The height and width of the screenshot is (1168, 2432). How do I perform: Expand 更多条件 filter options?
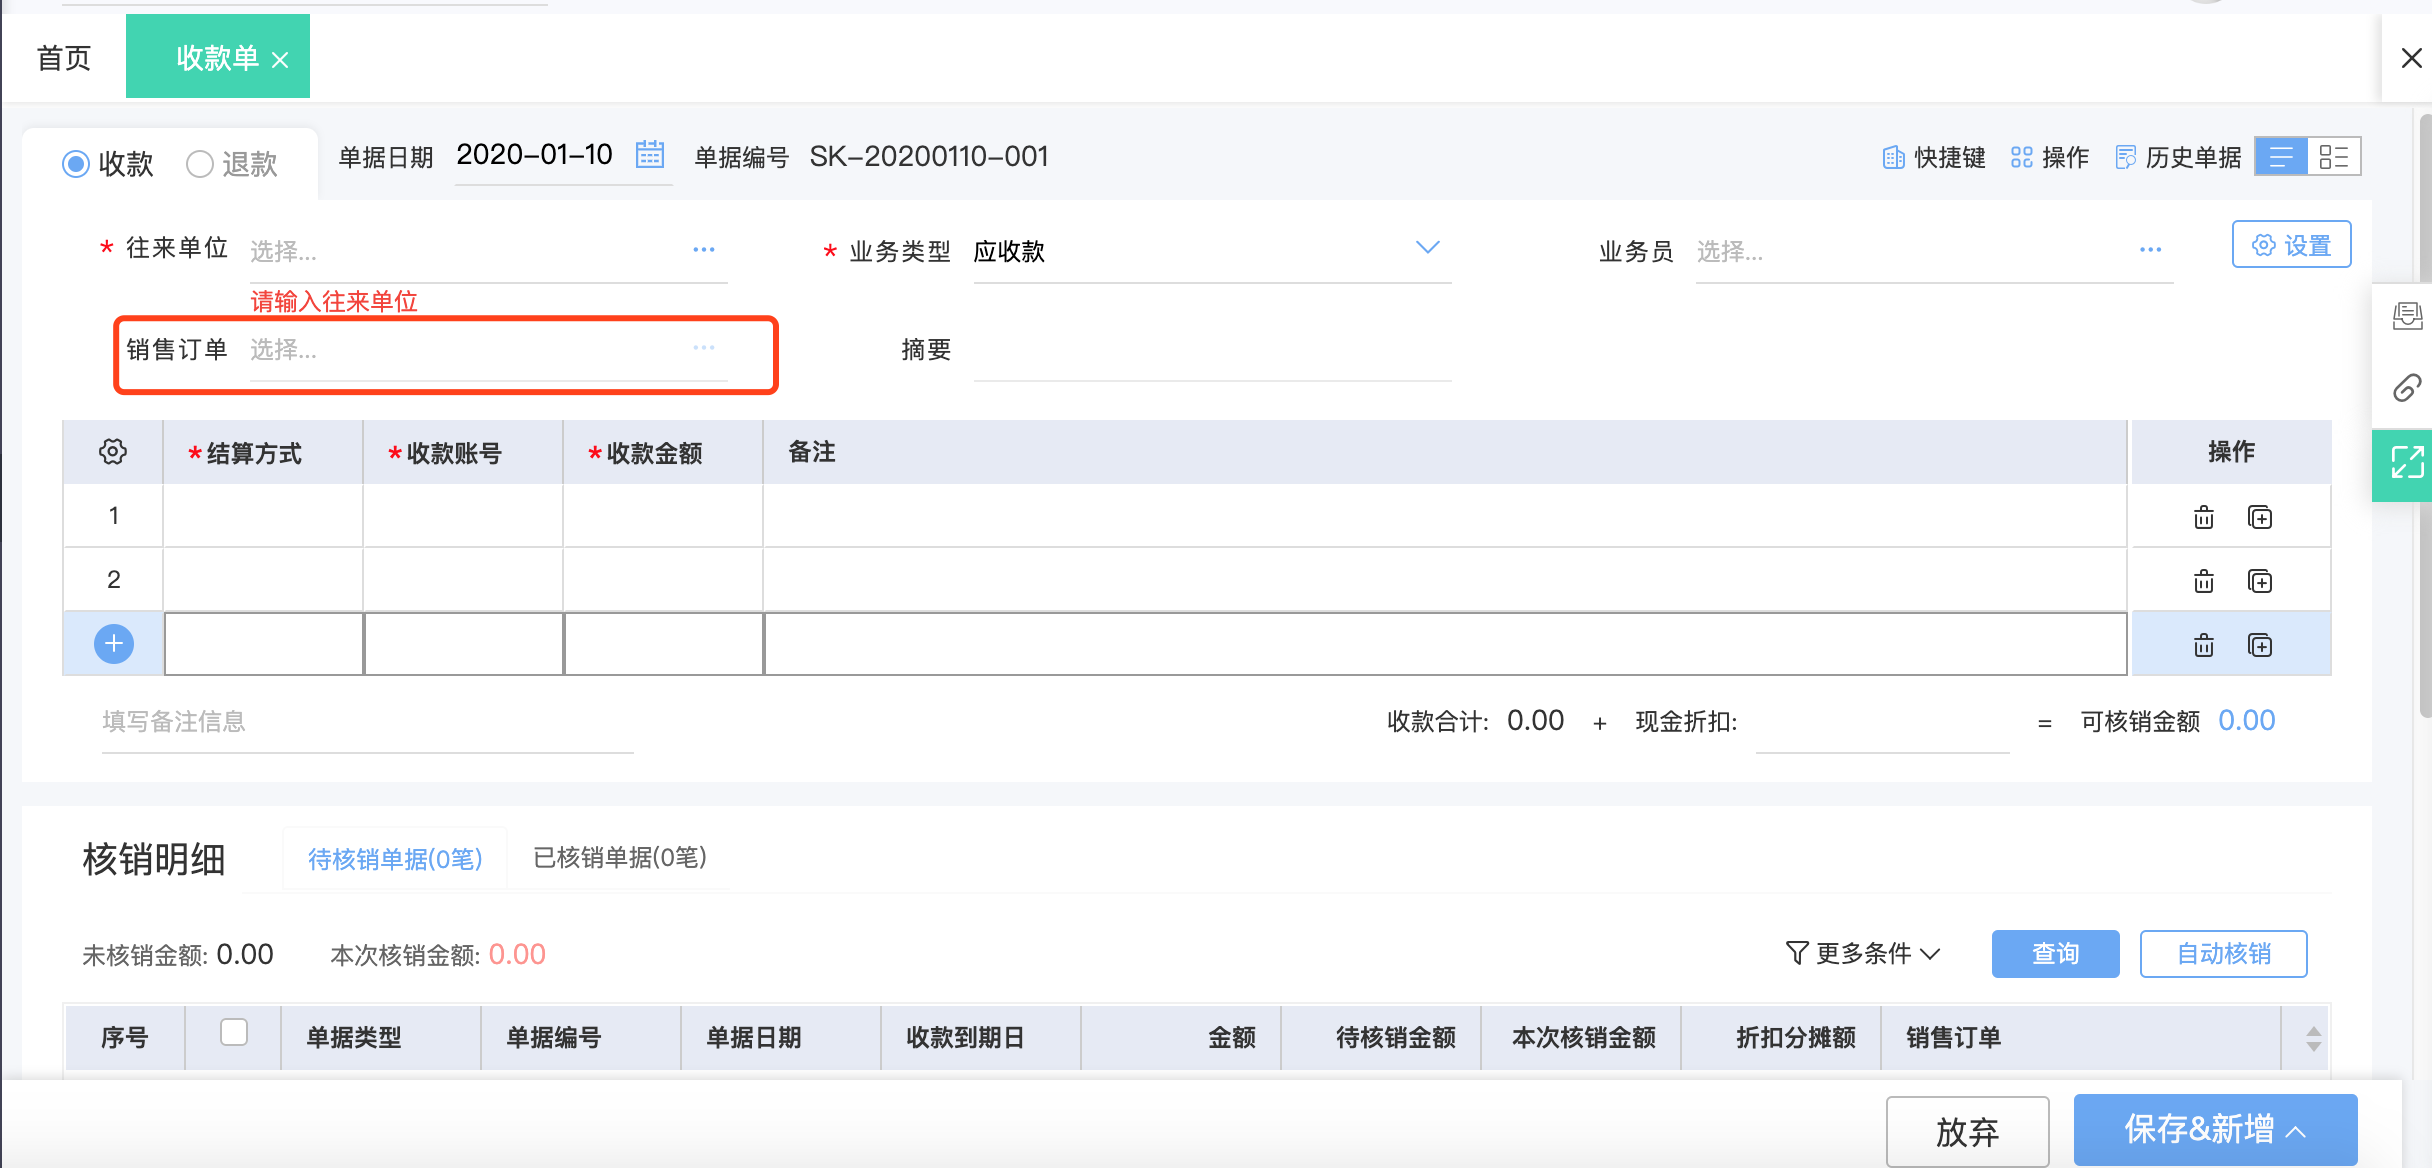(x=1869, y=954)
